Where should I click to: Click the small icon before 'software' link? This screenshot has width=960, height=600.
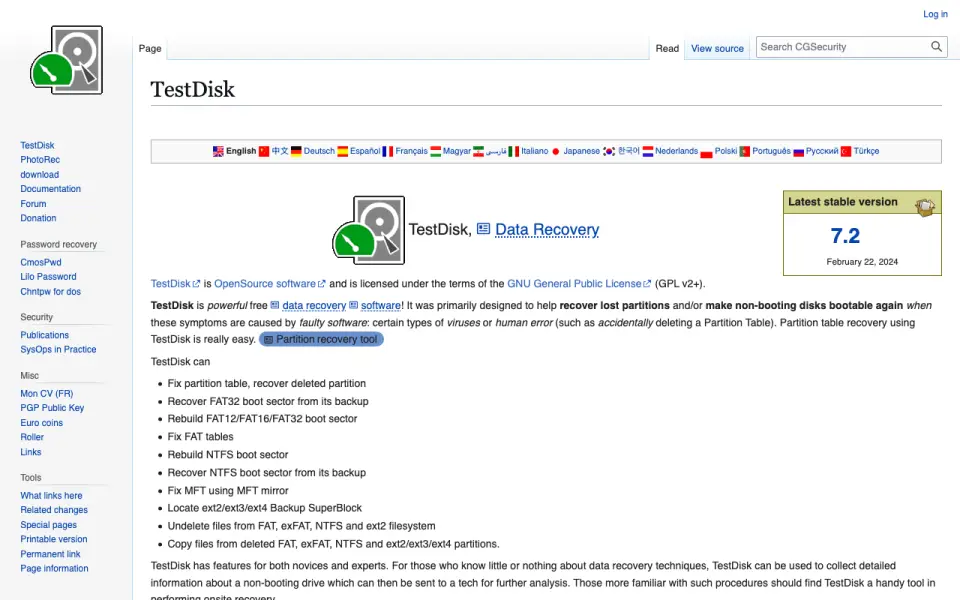(353, 305)
